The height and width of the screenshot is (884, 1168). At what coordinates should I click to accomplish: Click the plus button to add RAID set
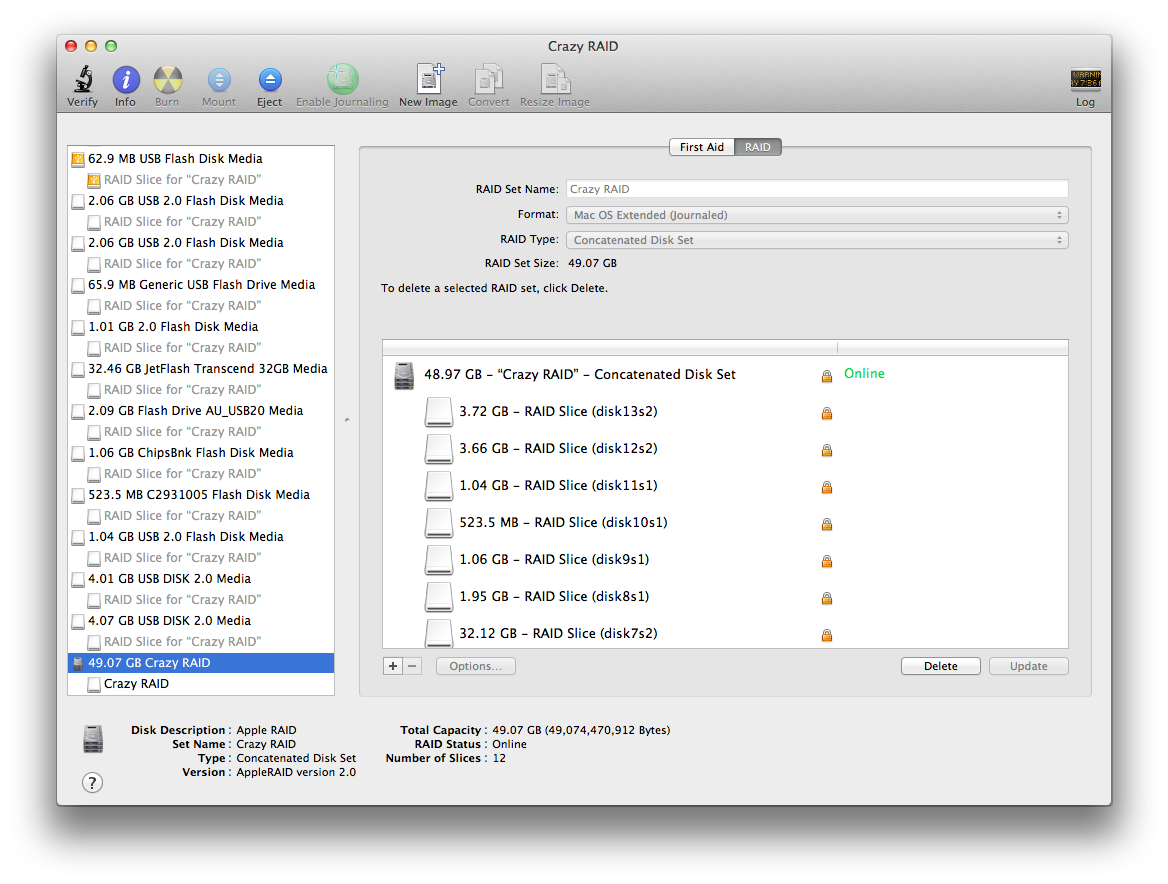coord(392,666)
